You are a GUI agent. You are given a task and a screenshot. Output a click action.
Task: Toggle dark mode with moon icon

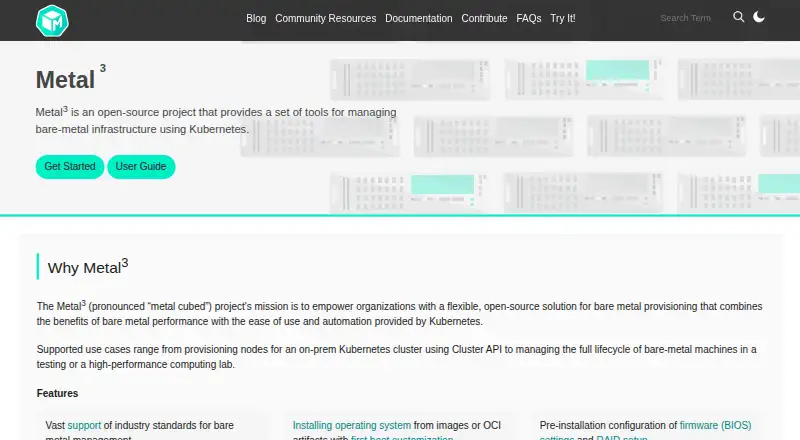point(759,17)
